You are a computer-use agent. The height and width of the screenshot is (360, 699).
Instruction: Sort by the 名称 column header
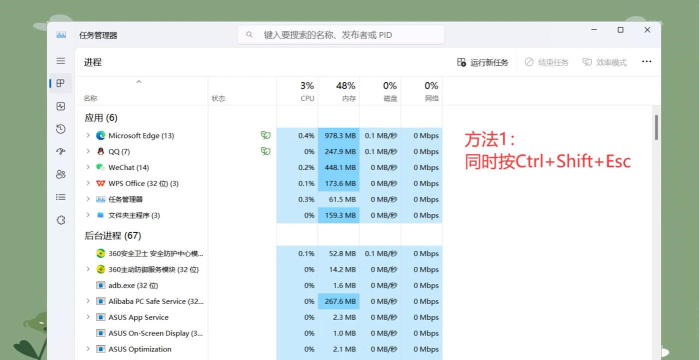90,98
